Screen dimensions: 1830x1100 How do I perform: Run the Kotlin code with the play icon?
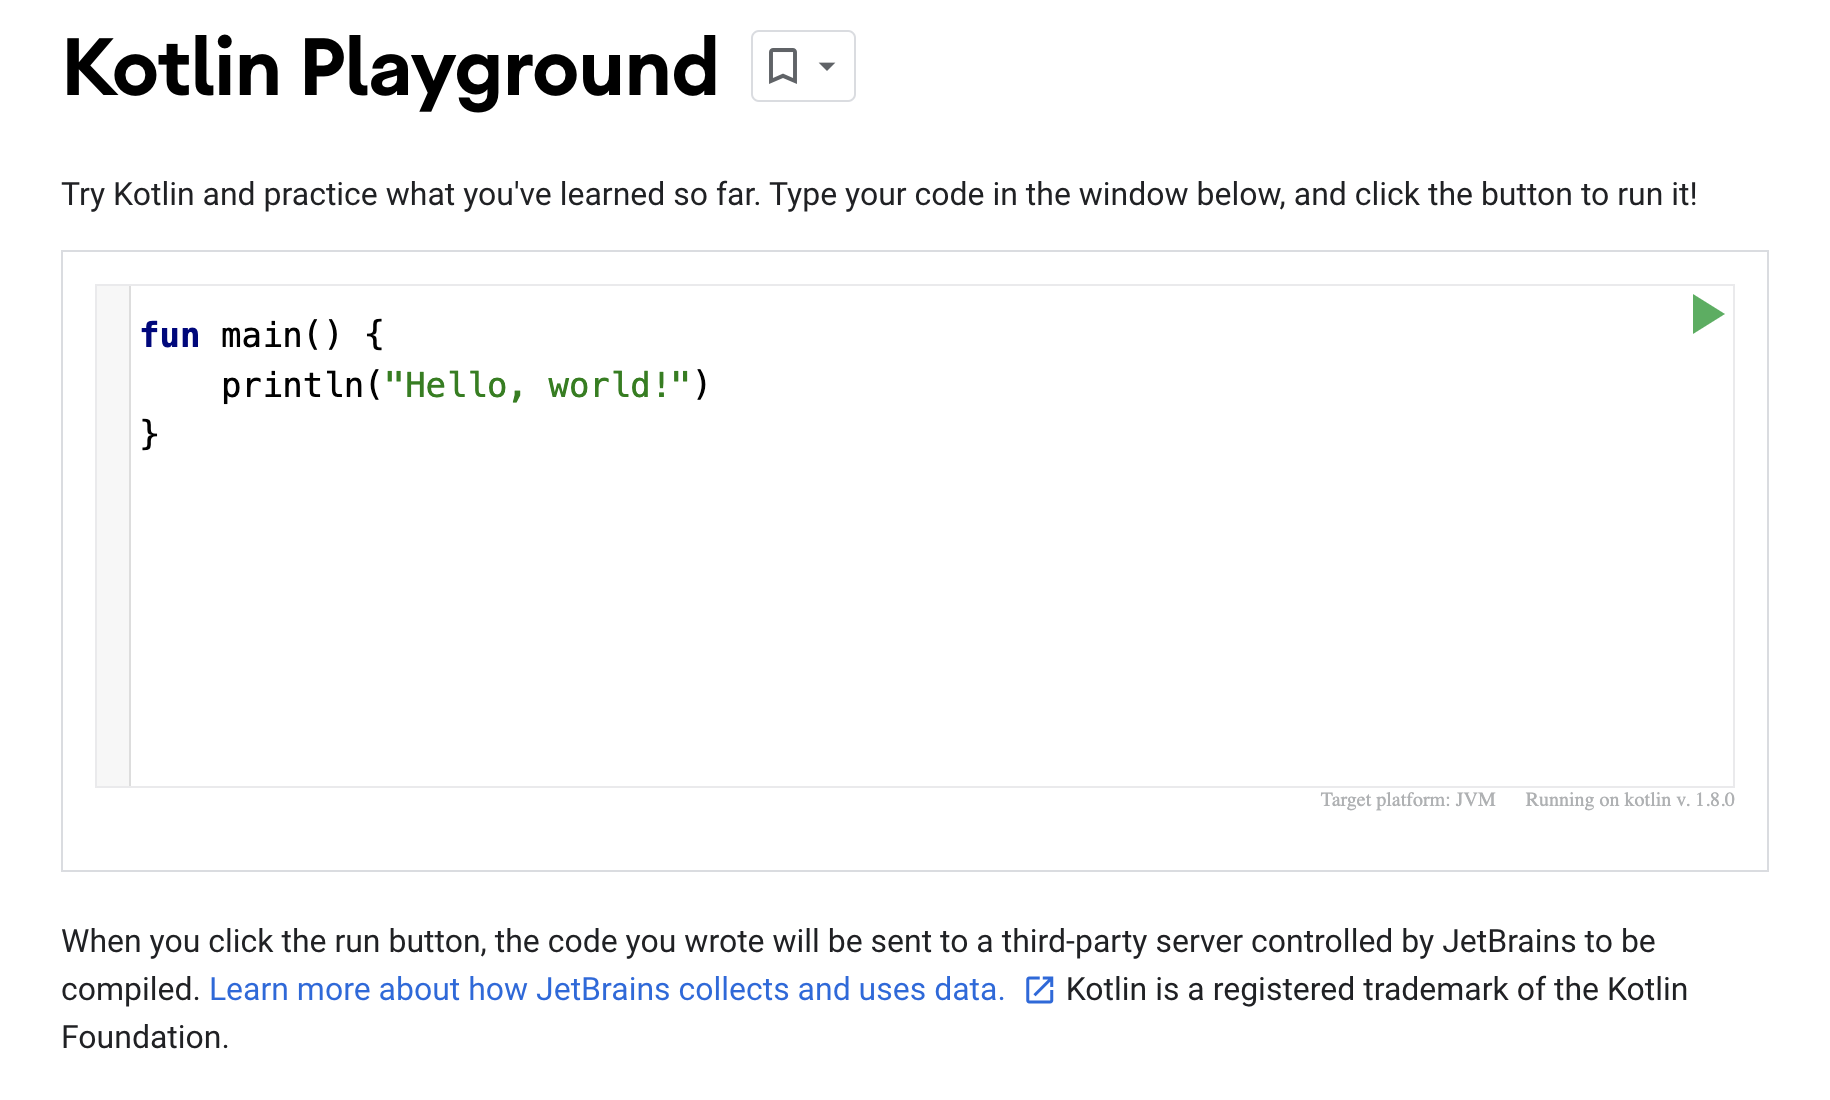[x=1707, y=313]
